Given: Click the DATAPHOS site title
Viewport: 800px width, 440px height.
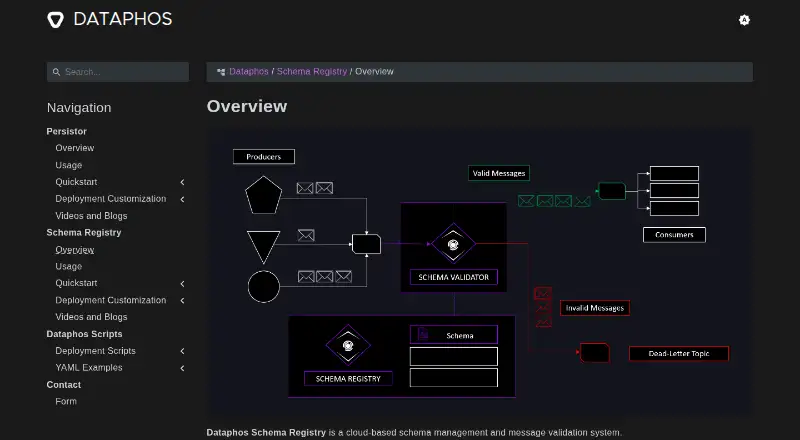Looking at the screenshot, I should click(123, 19).
